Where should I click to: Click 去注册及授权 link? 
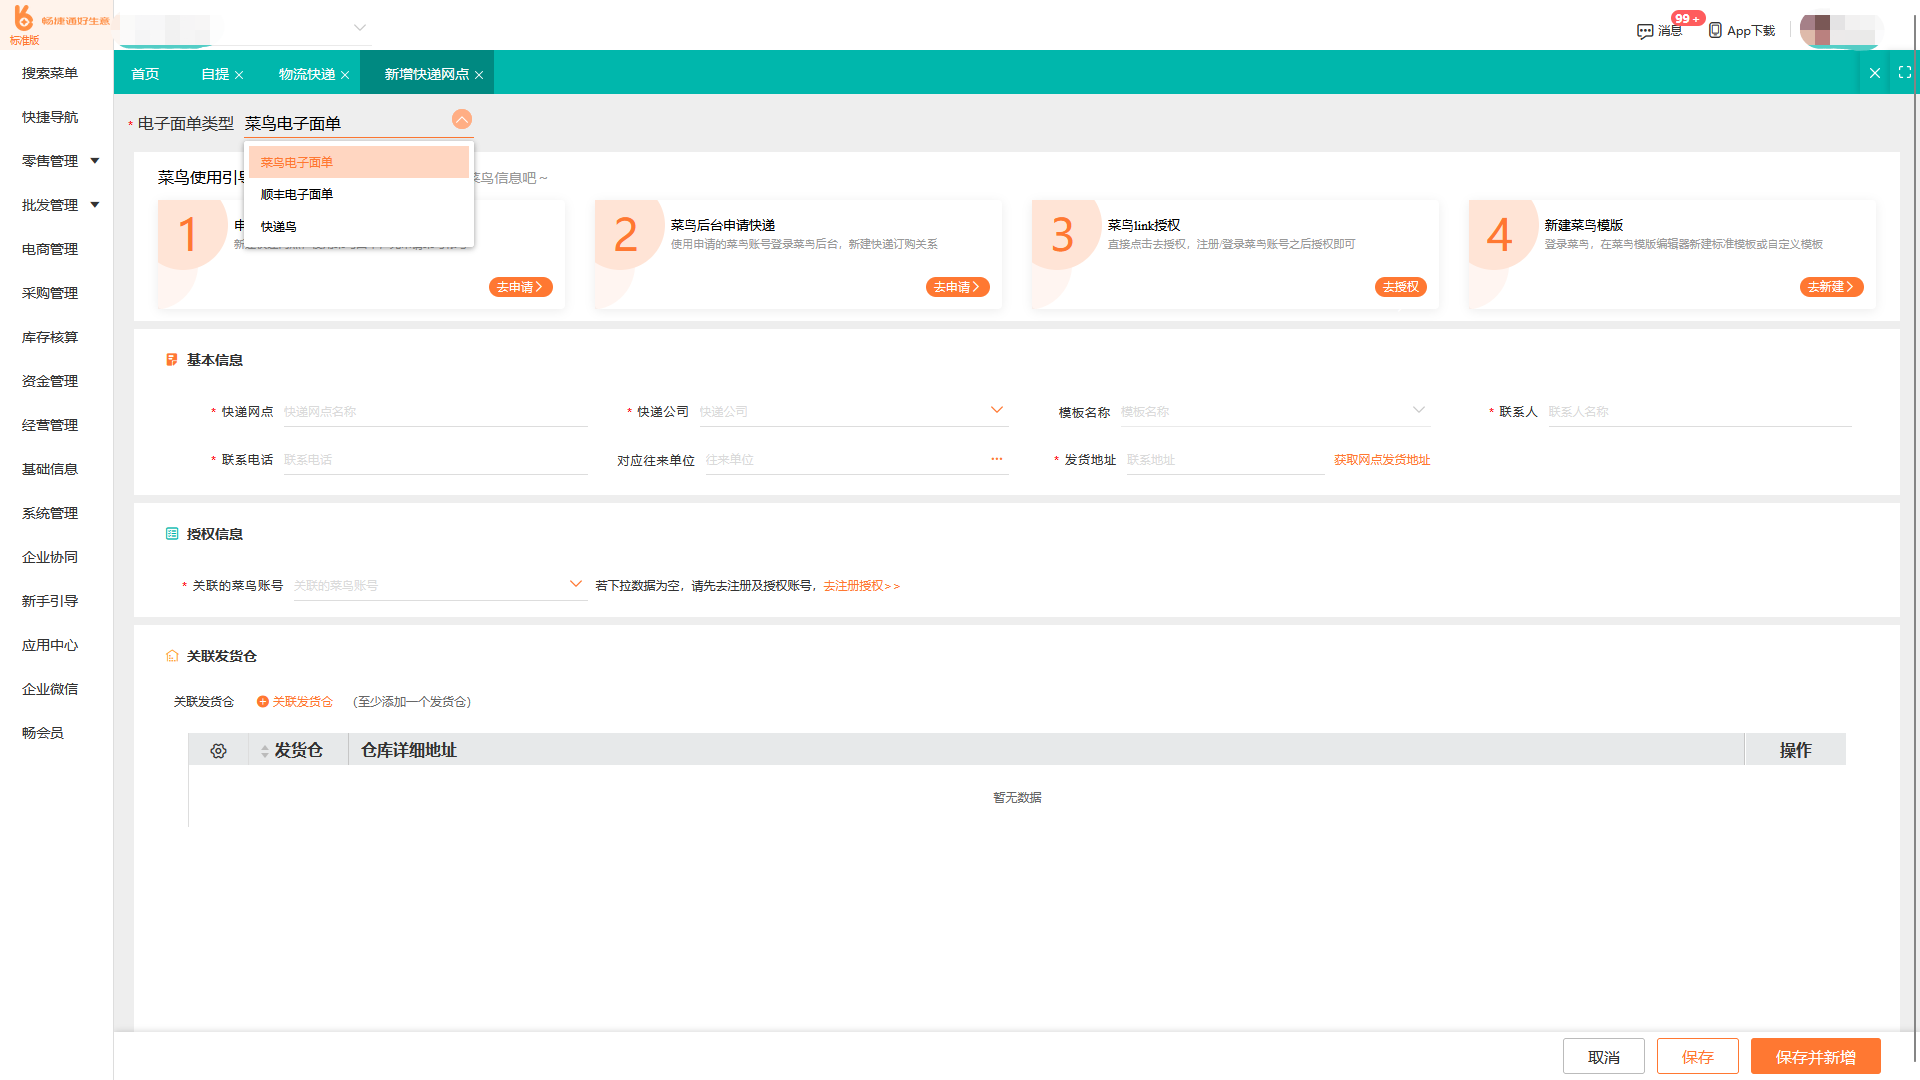pos(858,584)
